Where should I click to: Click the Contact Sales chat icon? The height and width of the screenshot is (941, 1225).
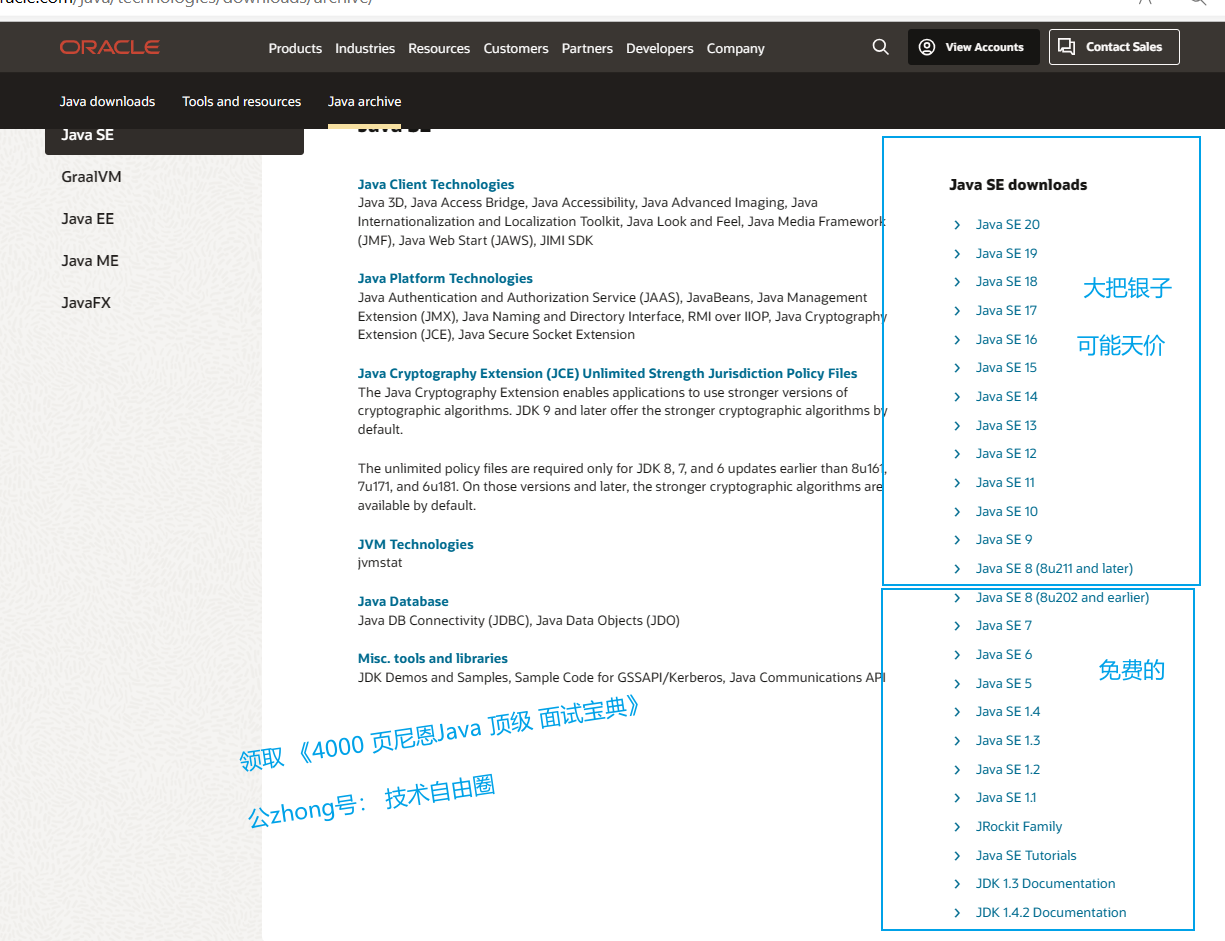(1067, 47)
